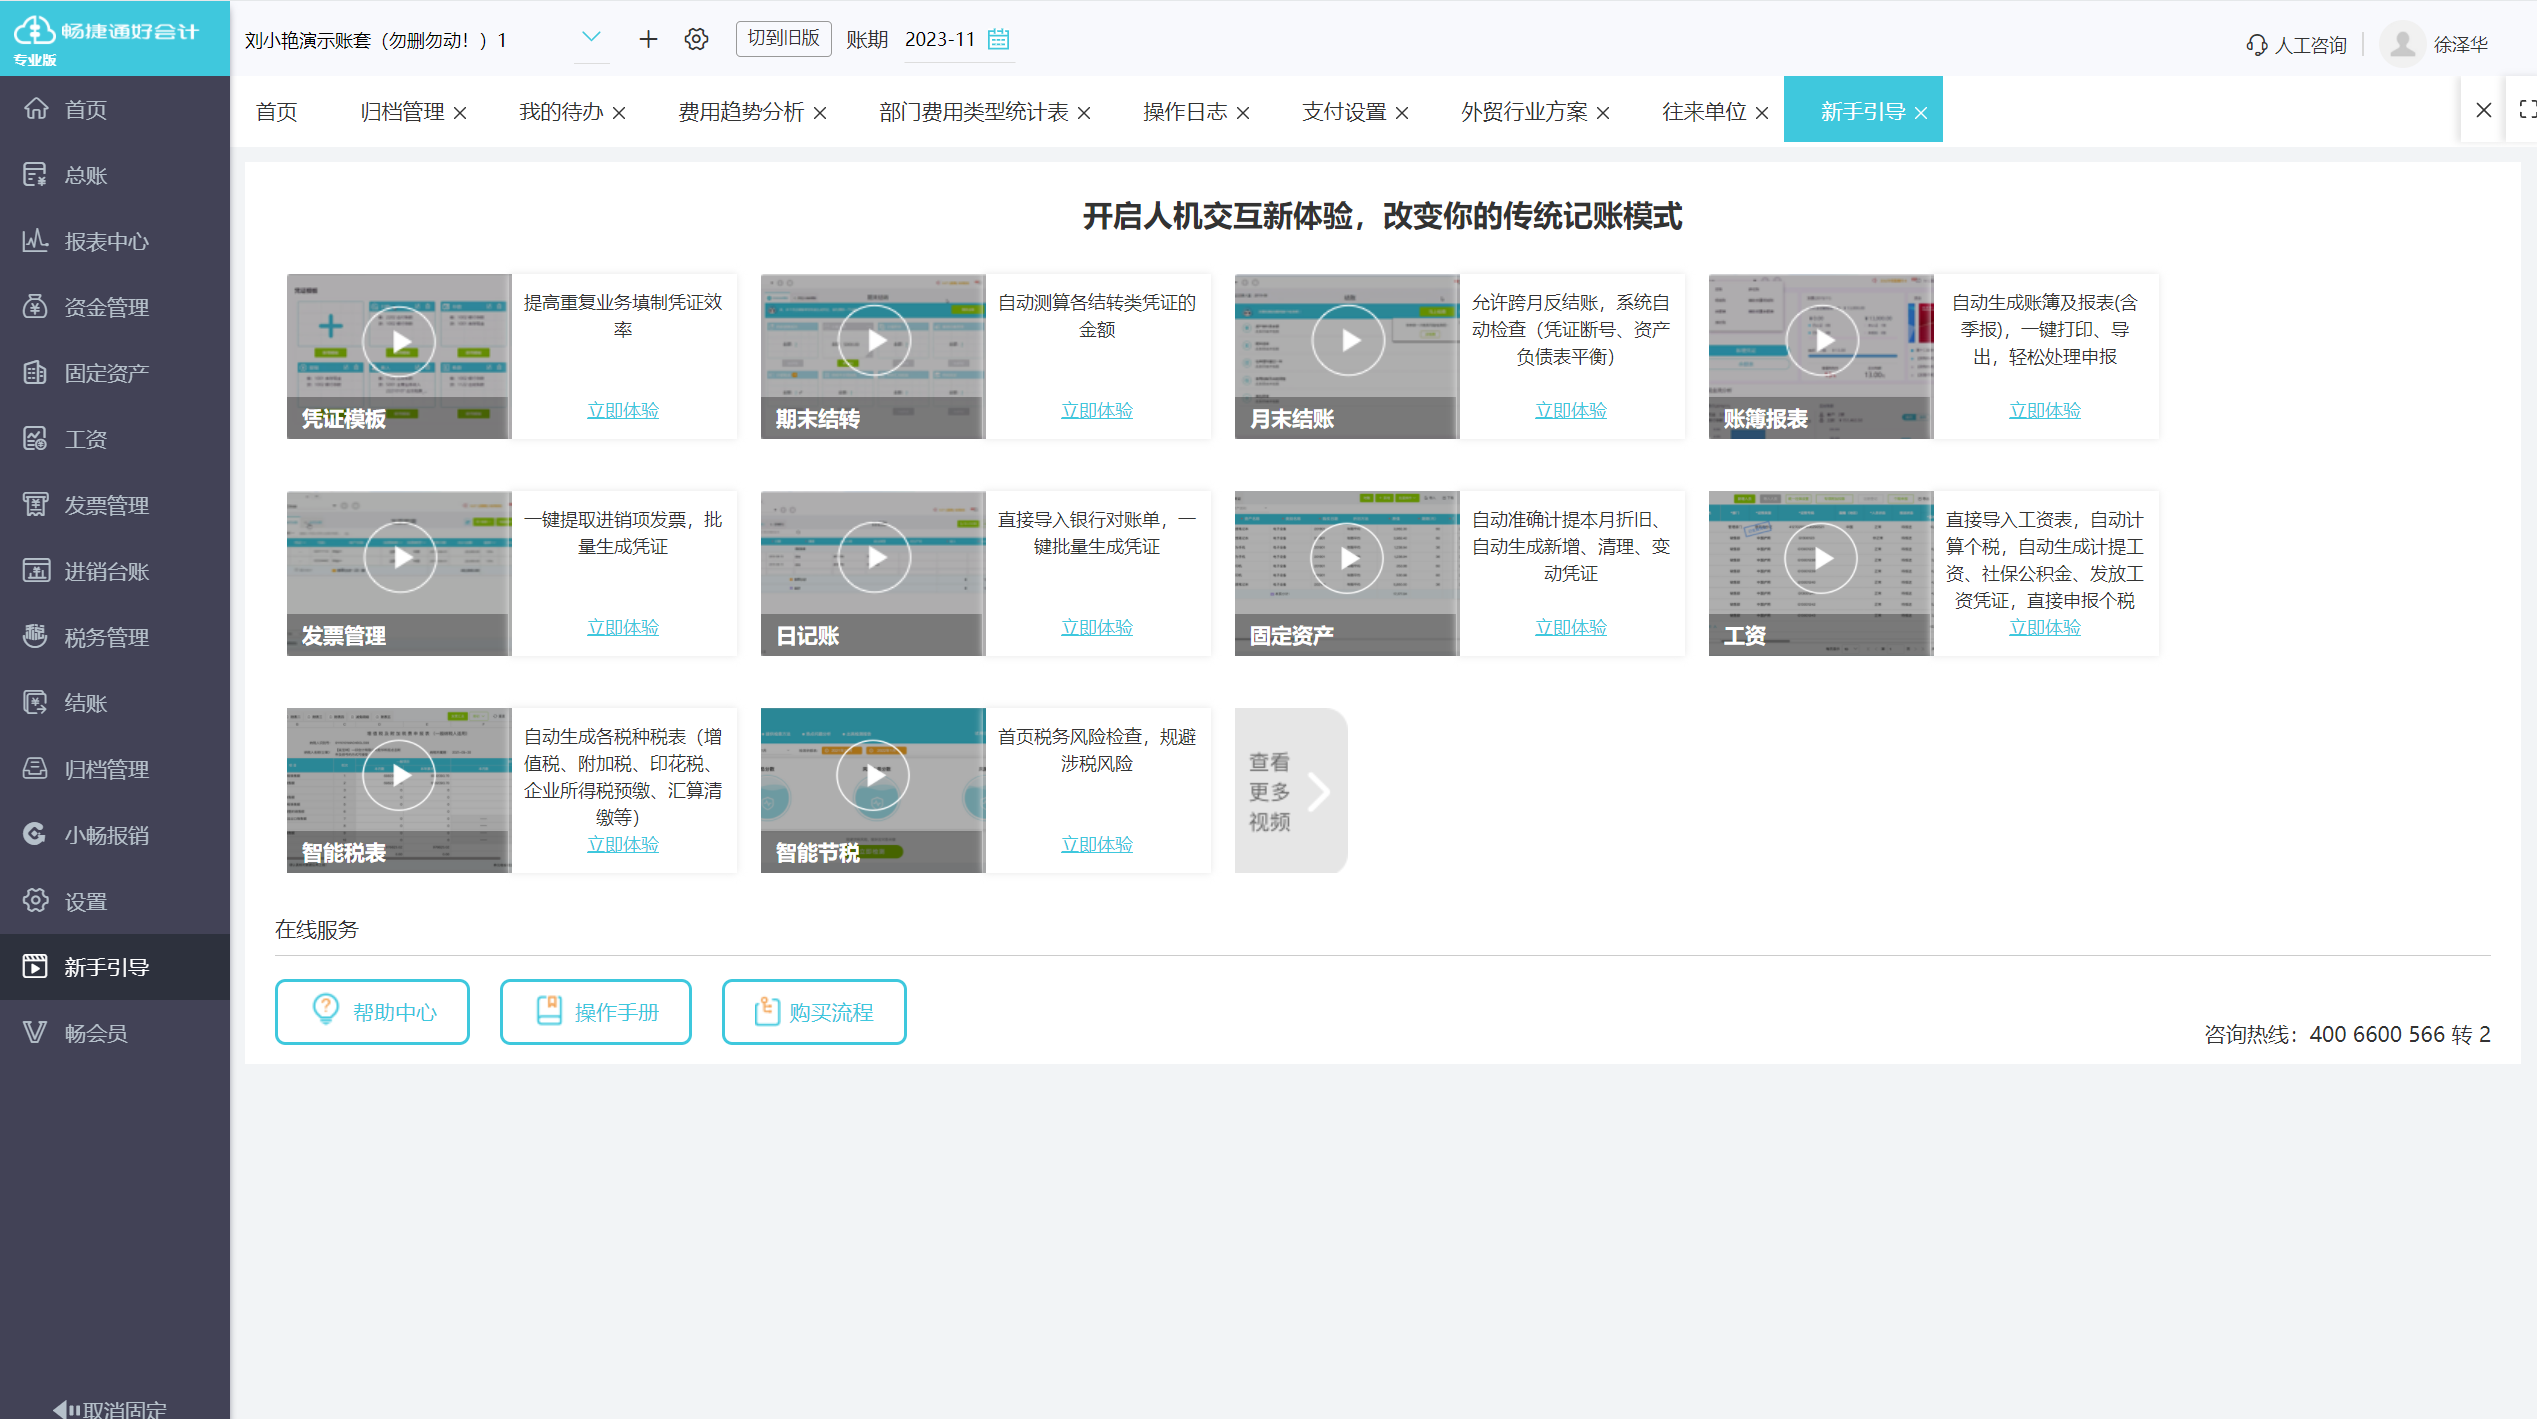Click the 帮助中心 link
This screenshot has width=2537, height=1419.
click(x=371, y=1011)
